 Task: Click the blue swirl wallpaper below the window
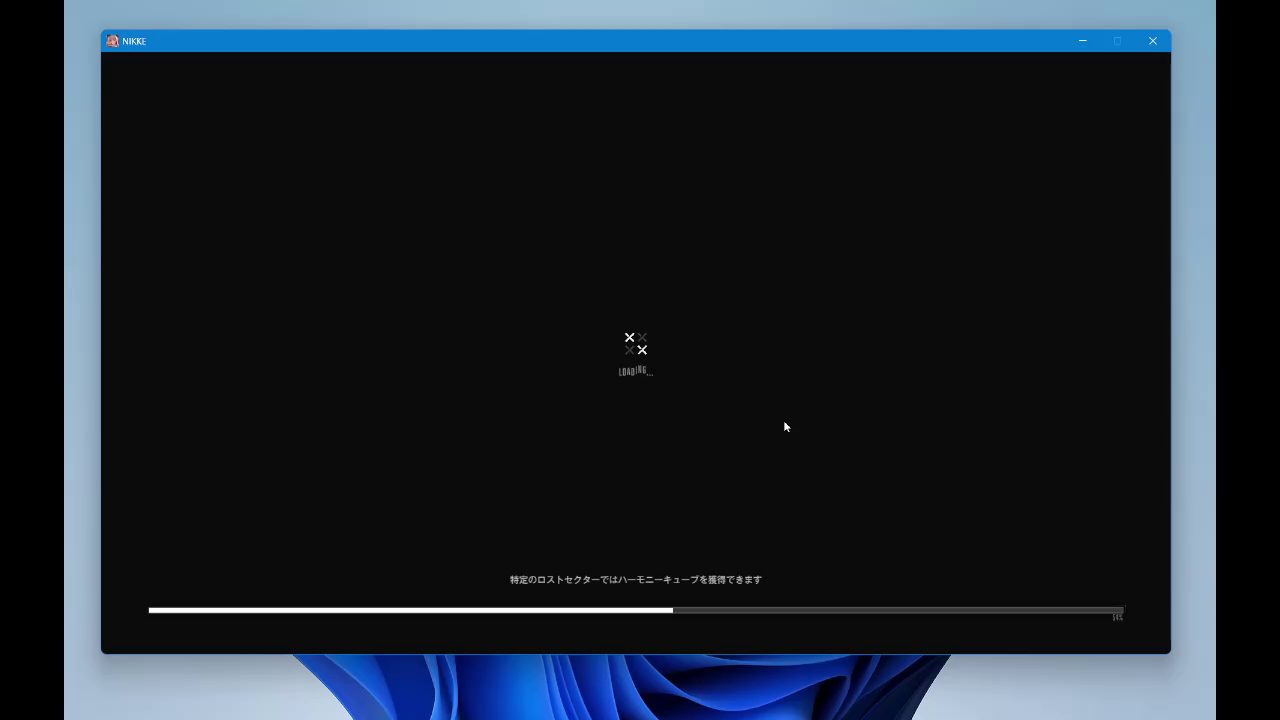620,688
